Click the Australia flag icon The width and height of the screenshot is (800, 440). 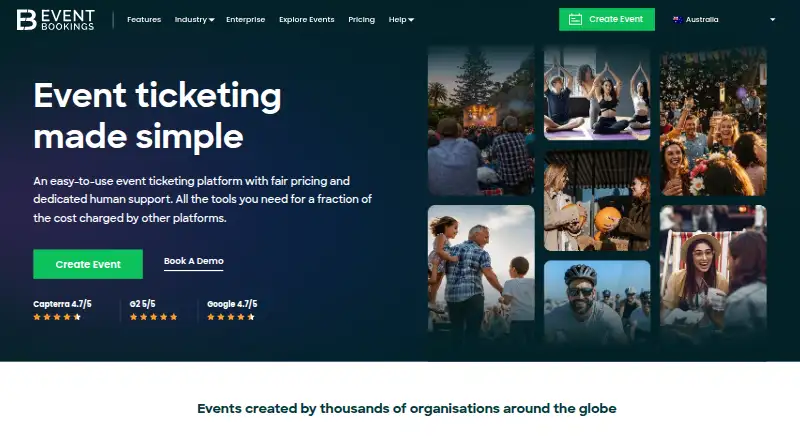(678, 19)
